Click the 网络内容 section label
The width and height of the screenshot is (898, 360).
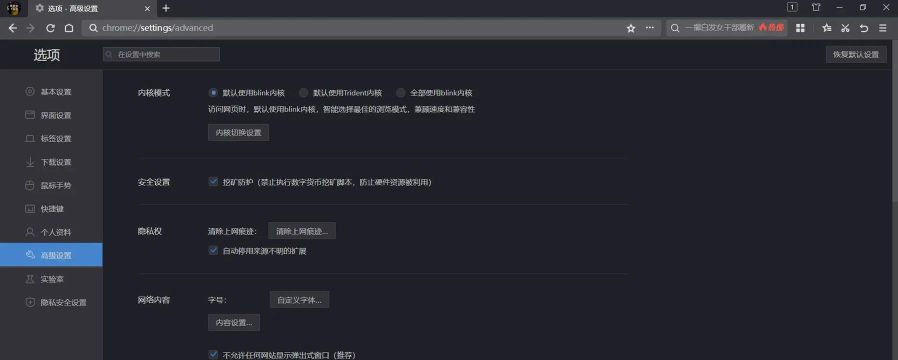[153, 299]
